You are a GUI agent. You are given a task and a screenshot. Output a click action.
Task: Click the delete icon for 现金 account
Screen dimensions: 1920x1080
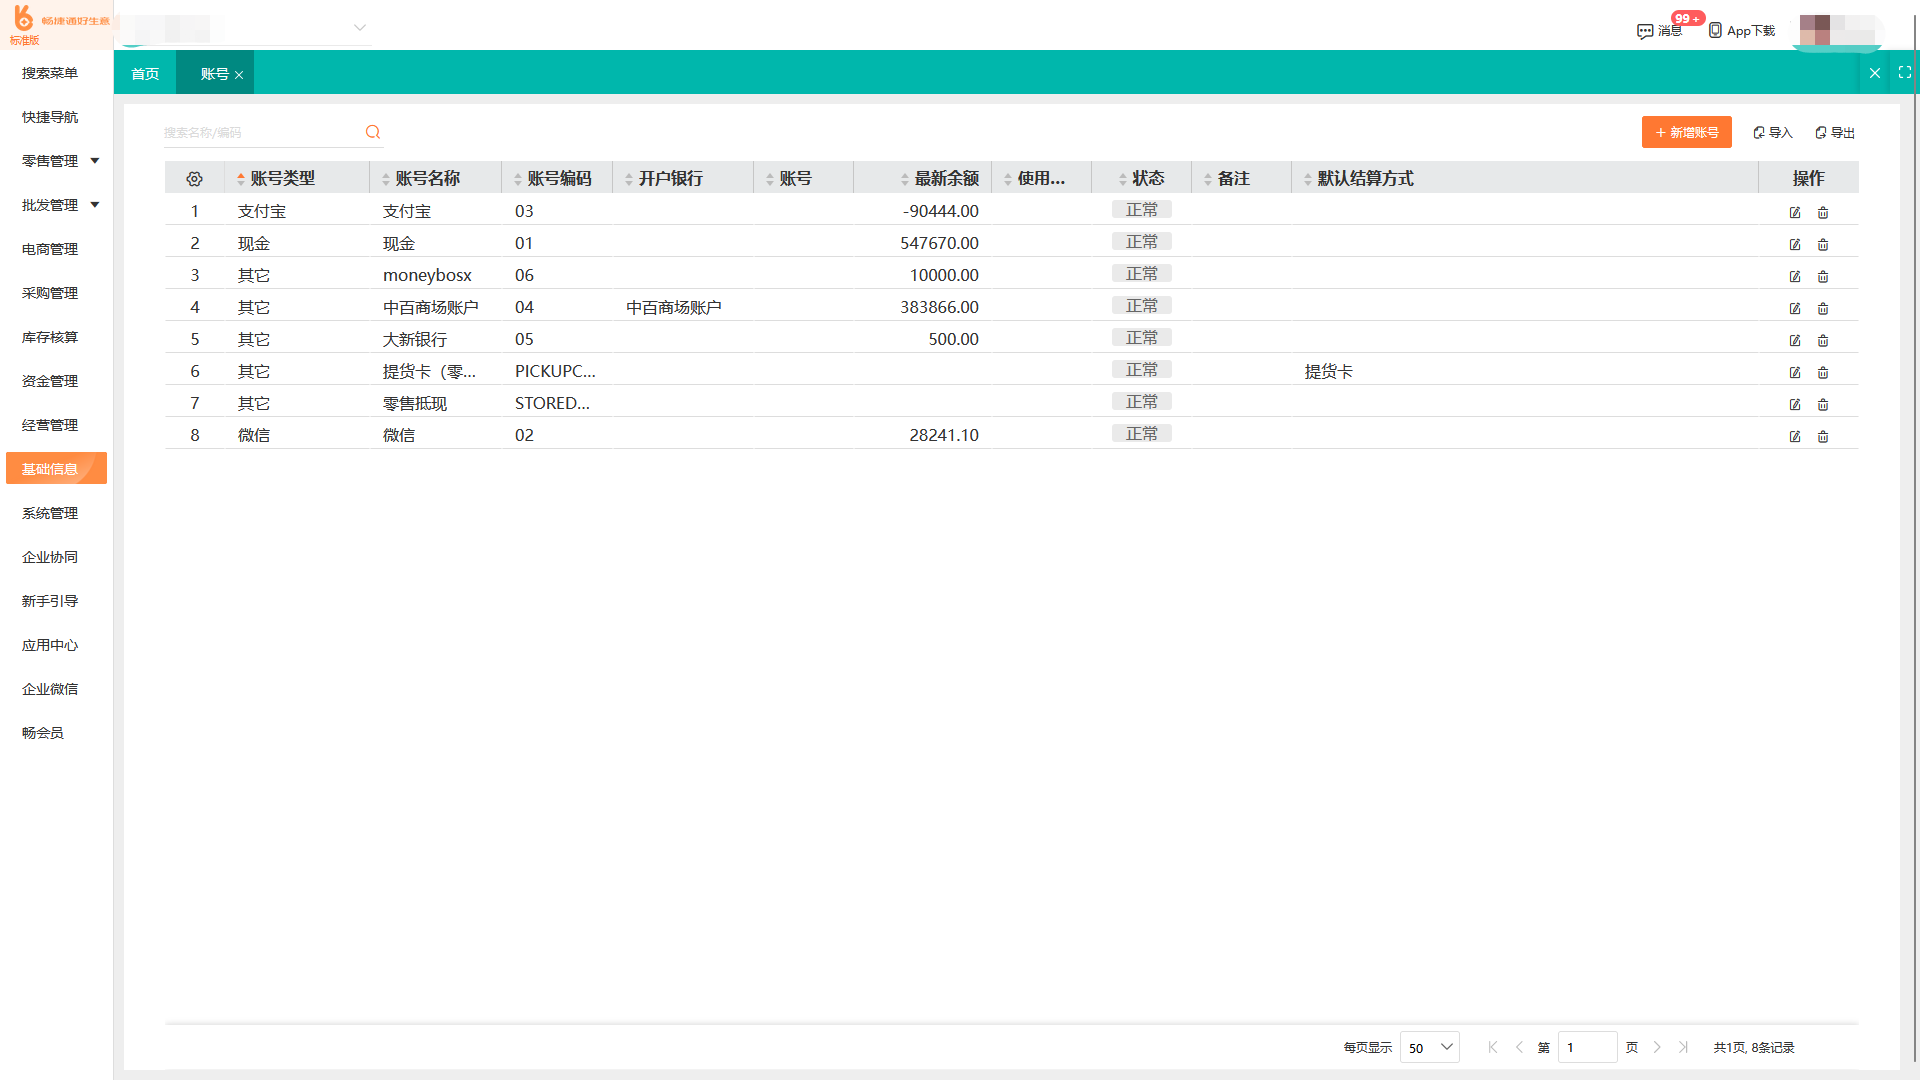click(1822, 243)
